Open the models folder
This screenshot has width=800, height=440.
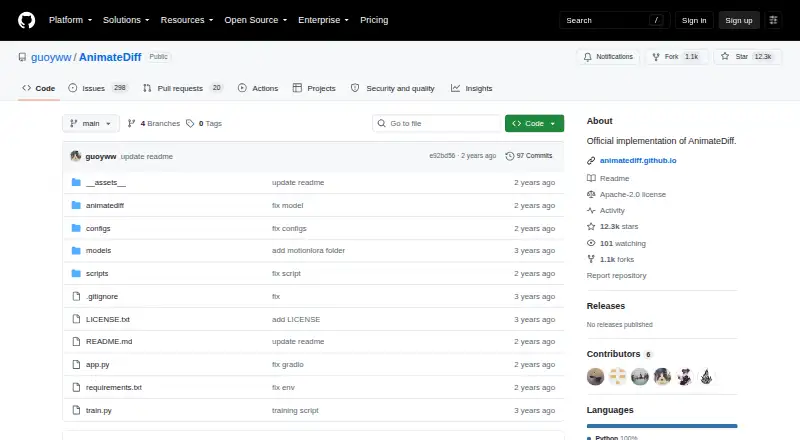(x=98, y=251)
